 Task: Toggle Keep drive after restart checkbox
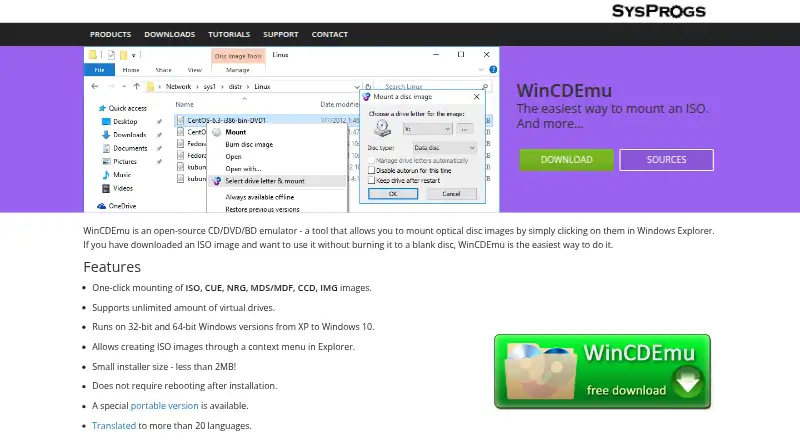[371, 180]
